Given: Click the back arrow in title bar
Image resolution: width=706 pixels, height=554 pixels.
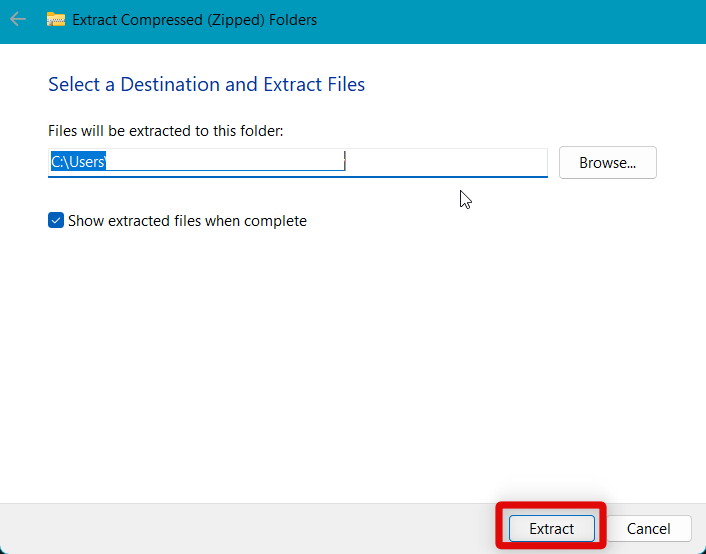Looking at the screenshot, I should pos(18,19).
